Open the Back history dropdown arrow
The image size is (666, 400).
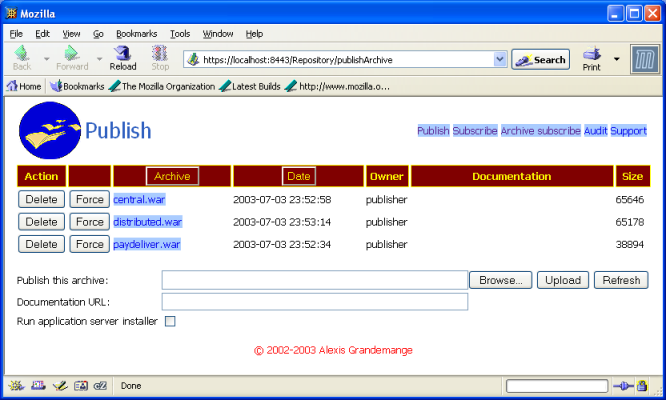(x=46, y=59)
